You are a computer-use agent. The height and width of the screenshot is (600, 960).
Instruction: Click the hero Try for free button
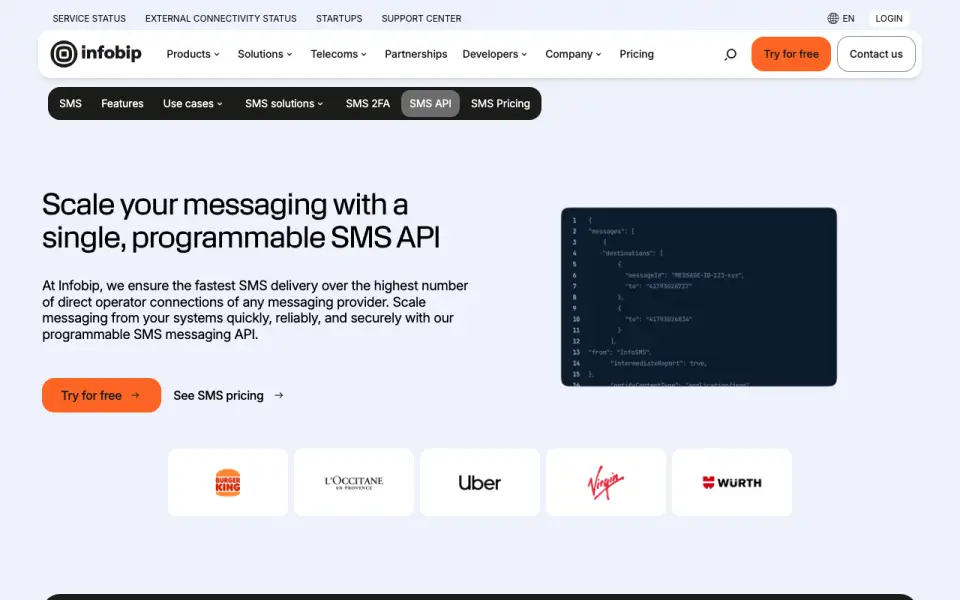tap(102, 396)
